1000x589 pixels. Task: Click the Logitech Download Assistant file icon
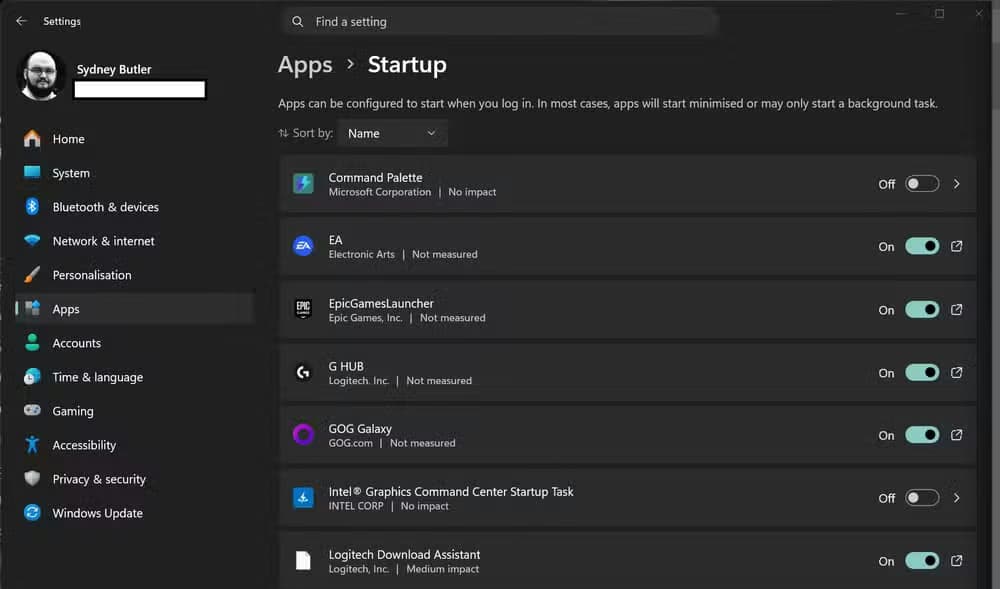pyautogui.click(x=303, y=560)
